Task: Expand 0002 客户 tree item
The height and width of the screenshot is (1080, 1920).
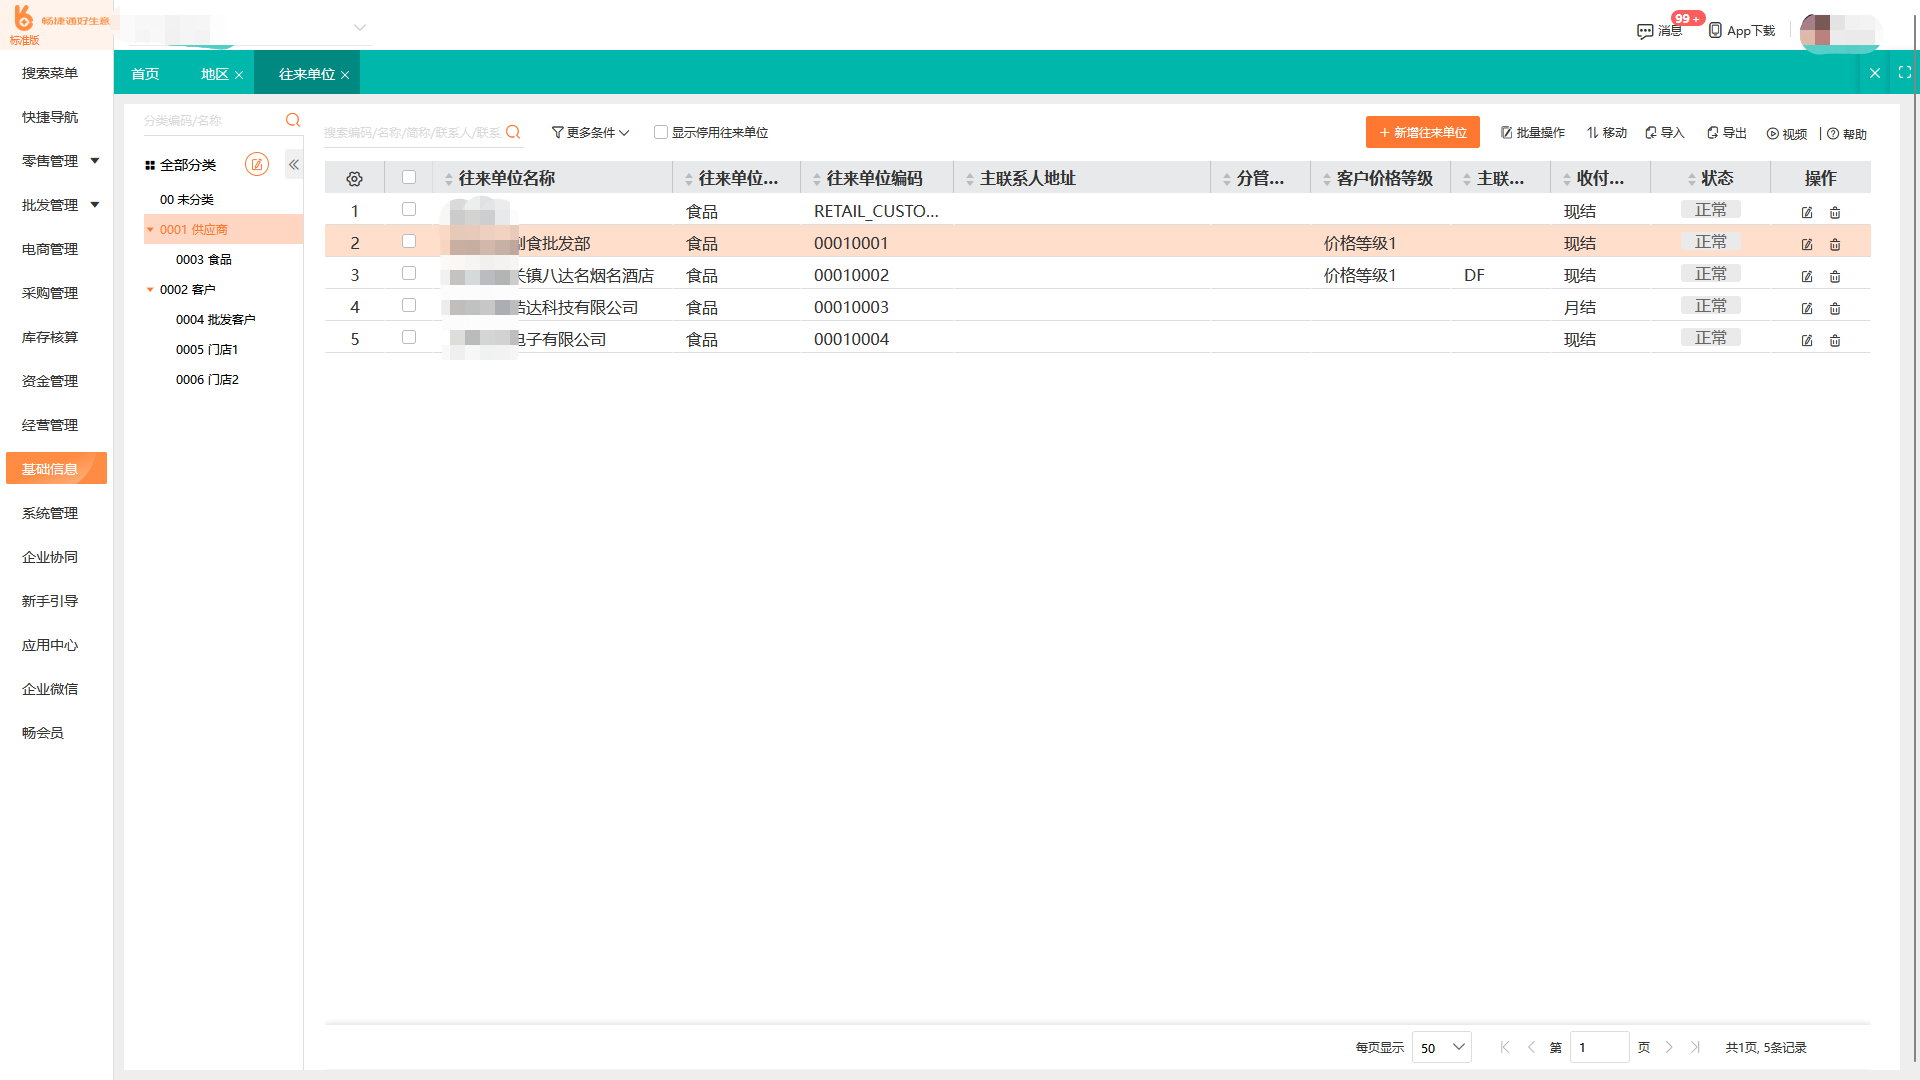Action: point(149,289)
